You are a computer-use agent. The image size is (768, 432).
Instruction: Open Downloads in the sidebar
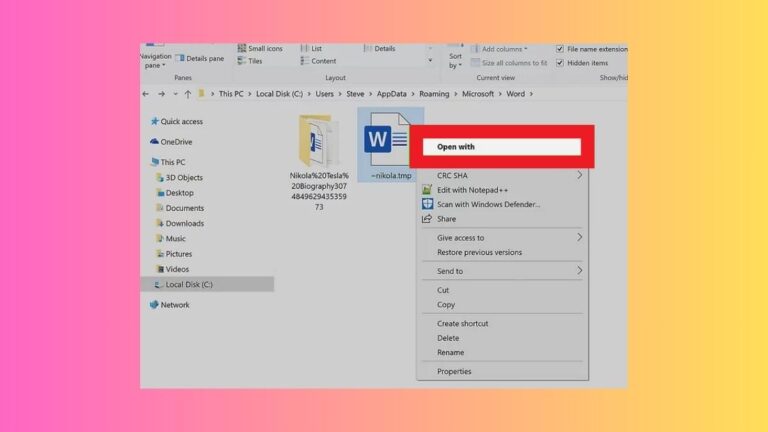[180, 223]
